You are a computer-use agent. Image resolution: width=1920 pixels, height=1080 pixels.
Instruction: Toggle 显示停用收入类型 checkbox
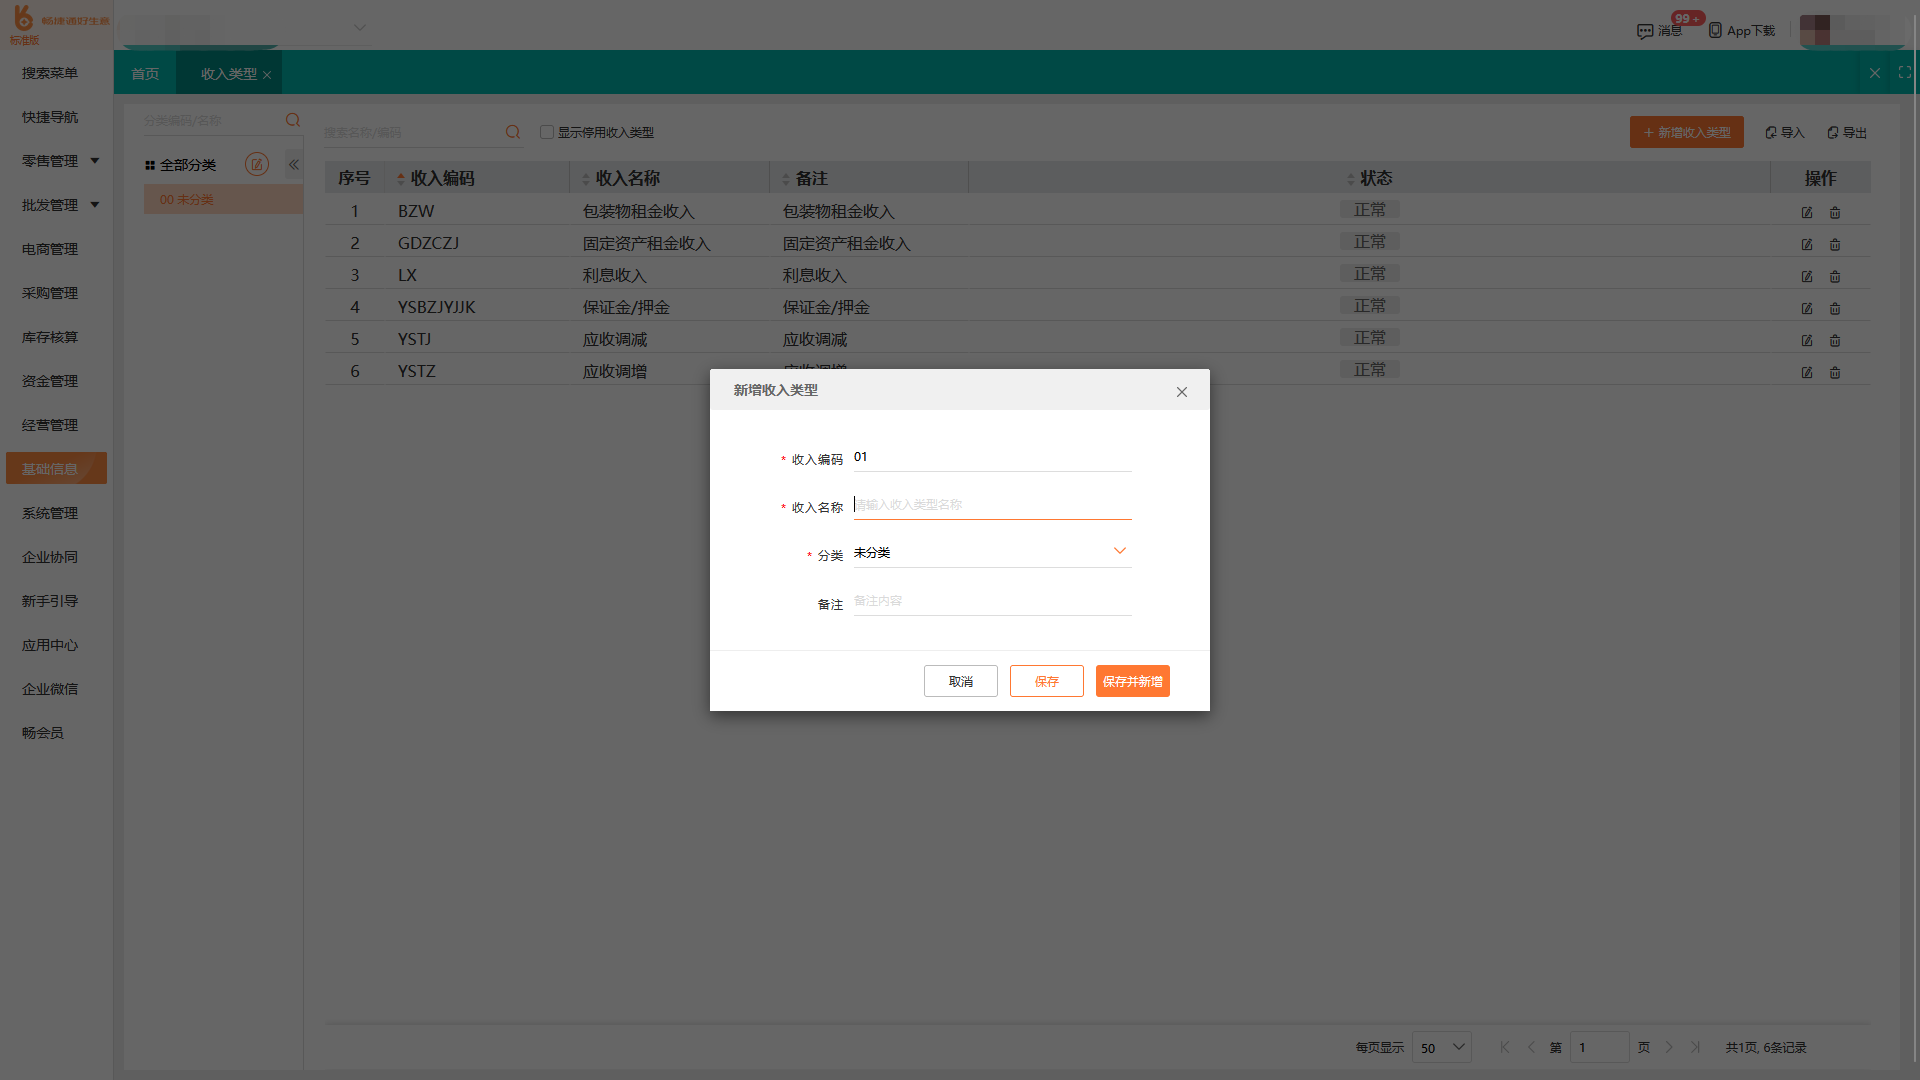coord(545,132)
